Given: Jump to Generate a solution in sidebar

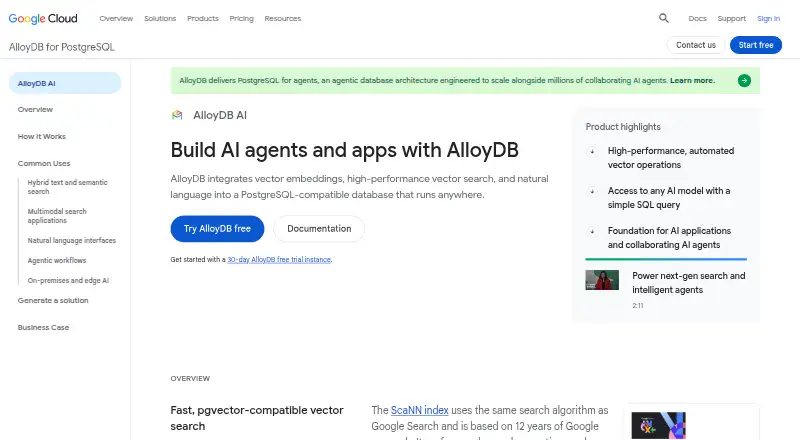Looking at the screenshot, I should [53, 300].
